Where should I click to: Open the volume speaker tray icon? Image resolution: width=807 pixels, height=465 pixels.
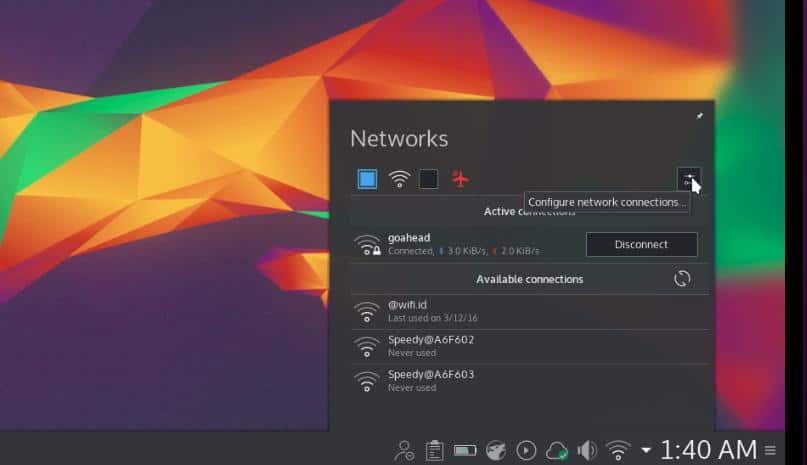coord(587,451)
